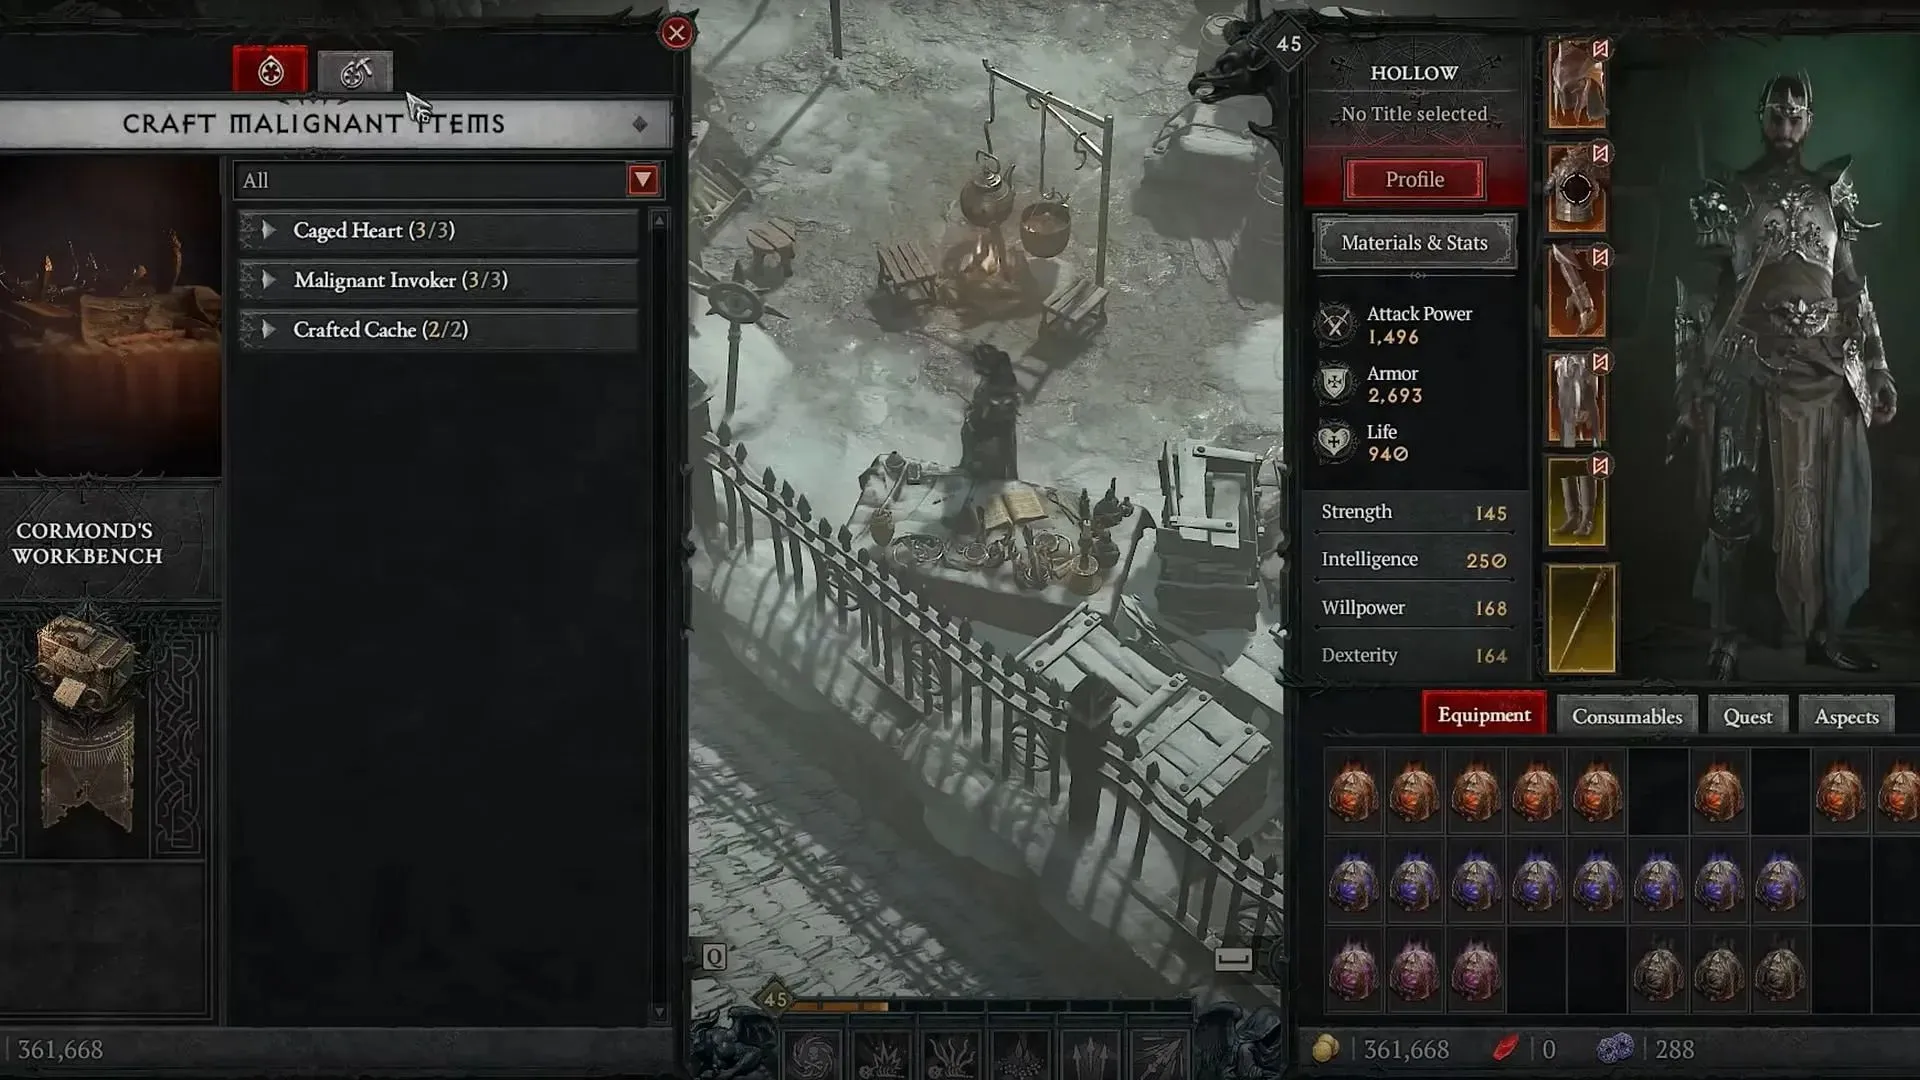Expand the Crafted Cache category
The width and height of the screenshot is (1920, 1080).
point(270,328)
